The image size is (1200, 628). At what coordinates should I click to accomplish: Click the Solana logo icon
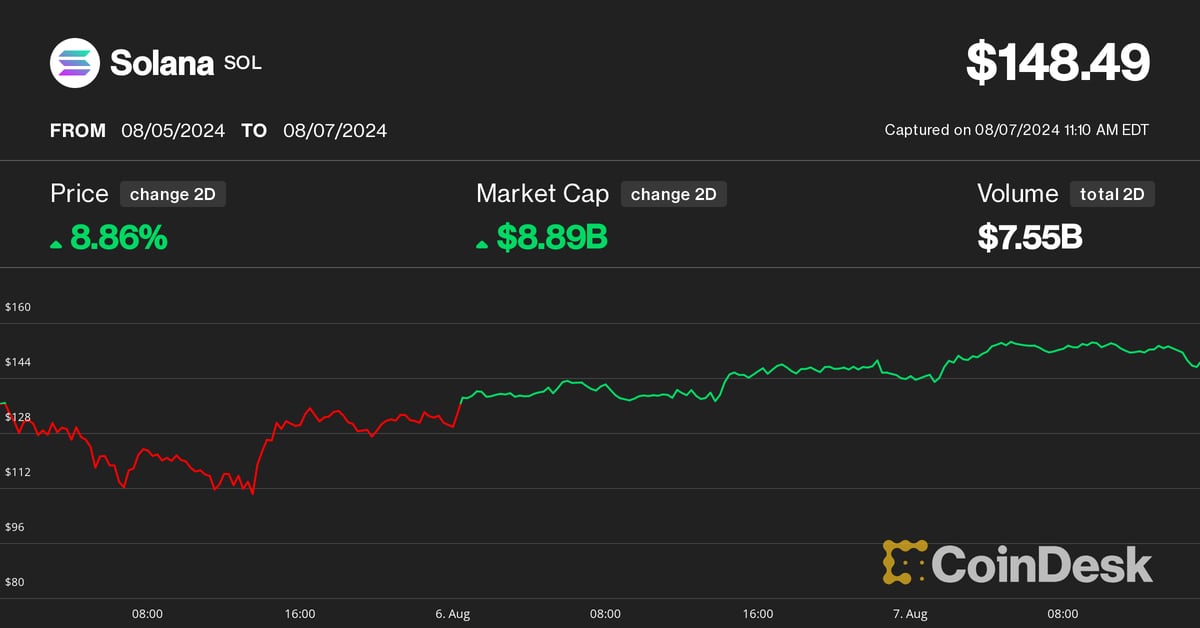pyautogui.click(x=75, y=63)
